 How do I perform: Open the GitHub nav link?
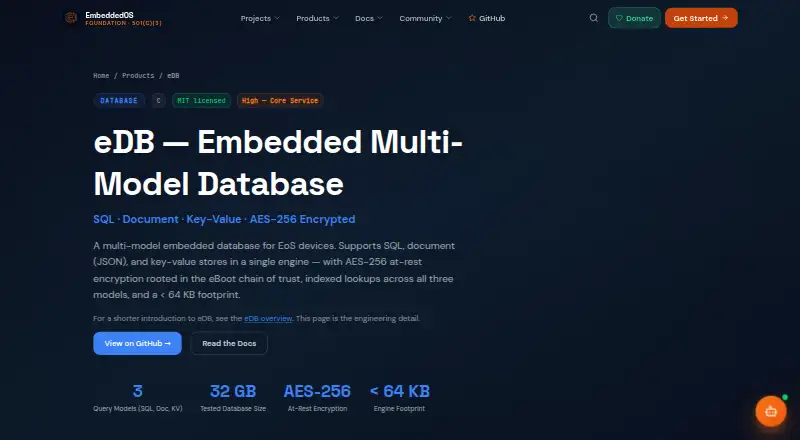point(487,18)
